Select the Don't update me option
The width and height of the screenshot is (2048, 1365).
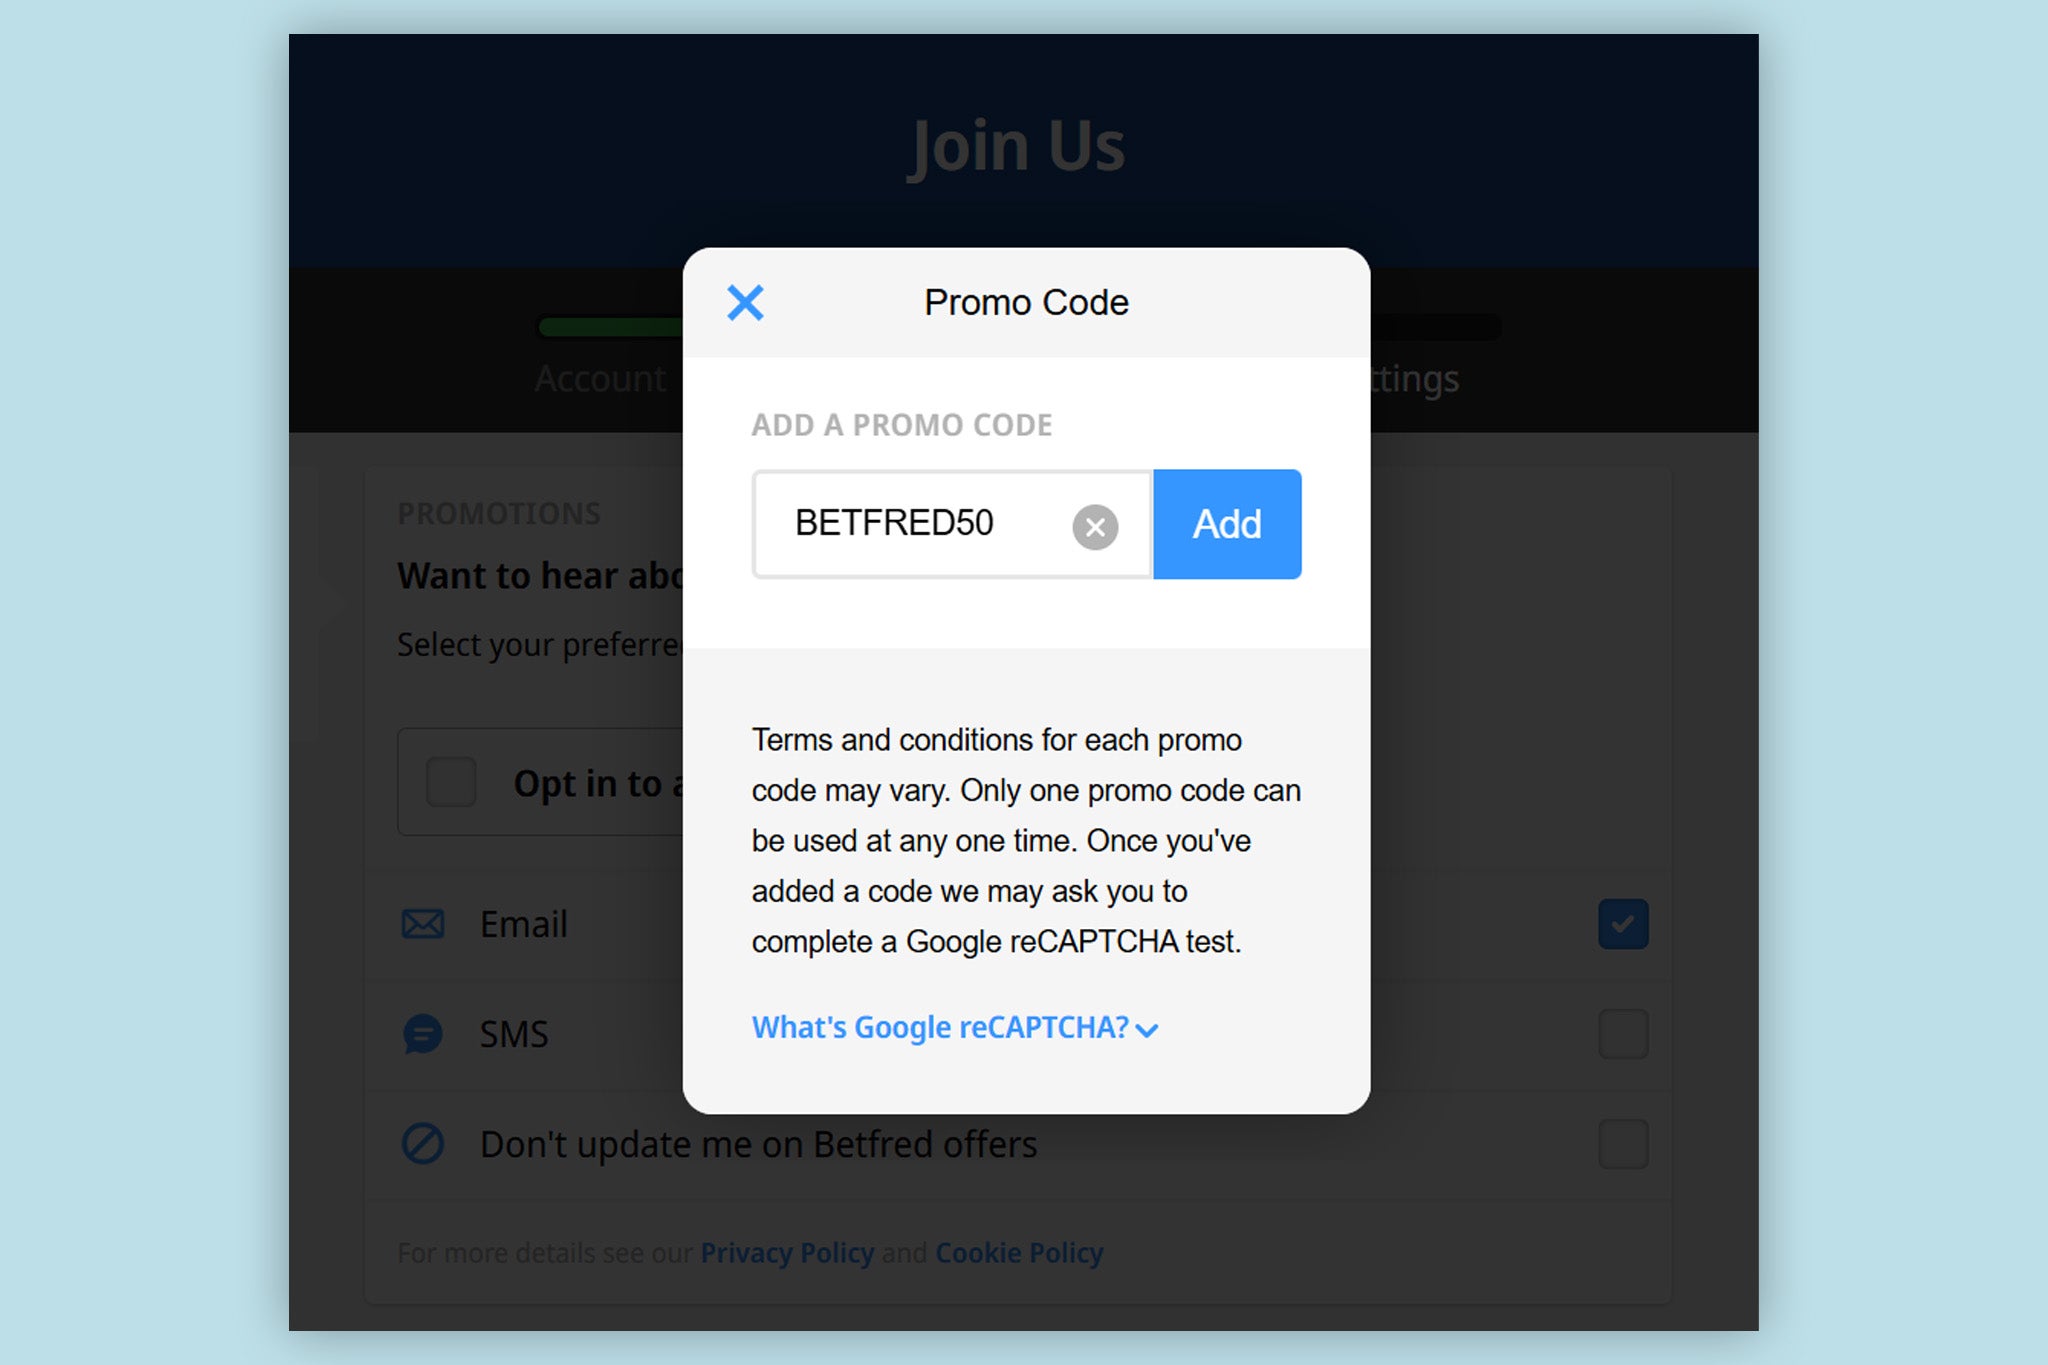pos(1622,1141)
